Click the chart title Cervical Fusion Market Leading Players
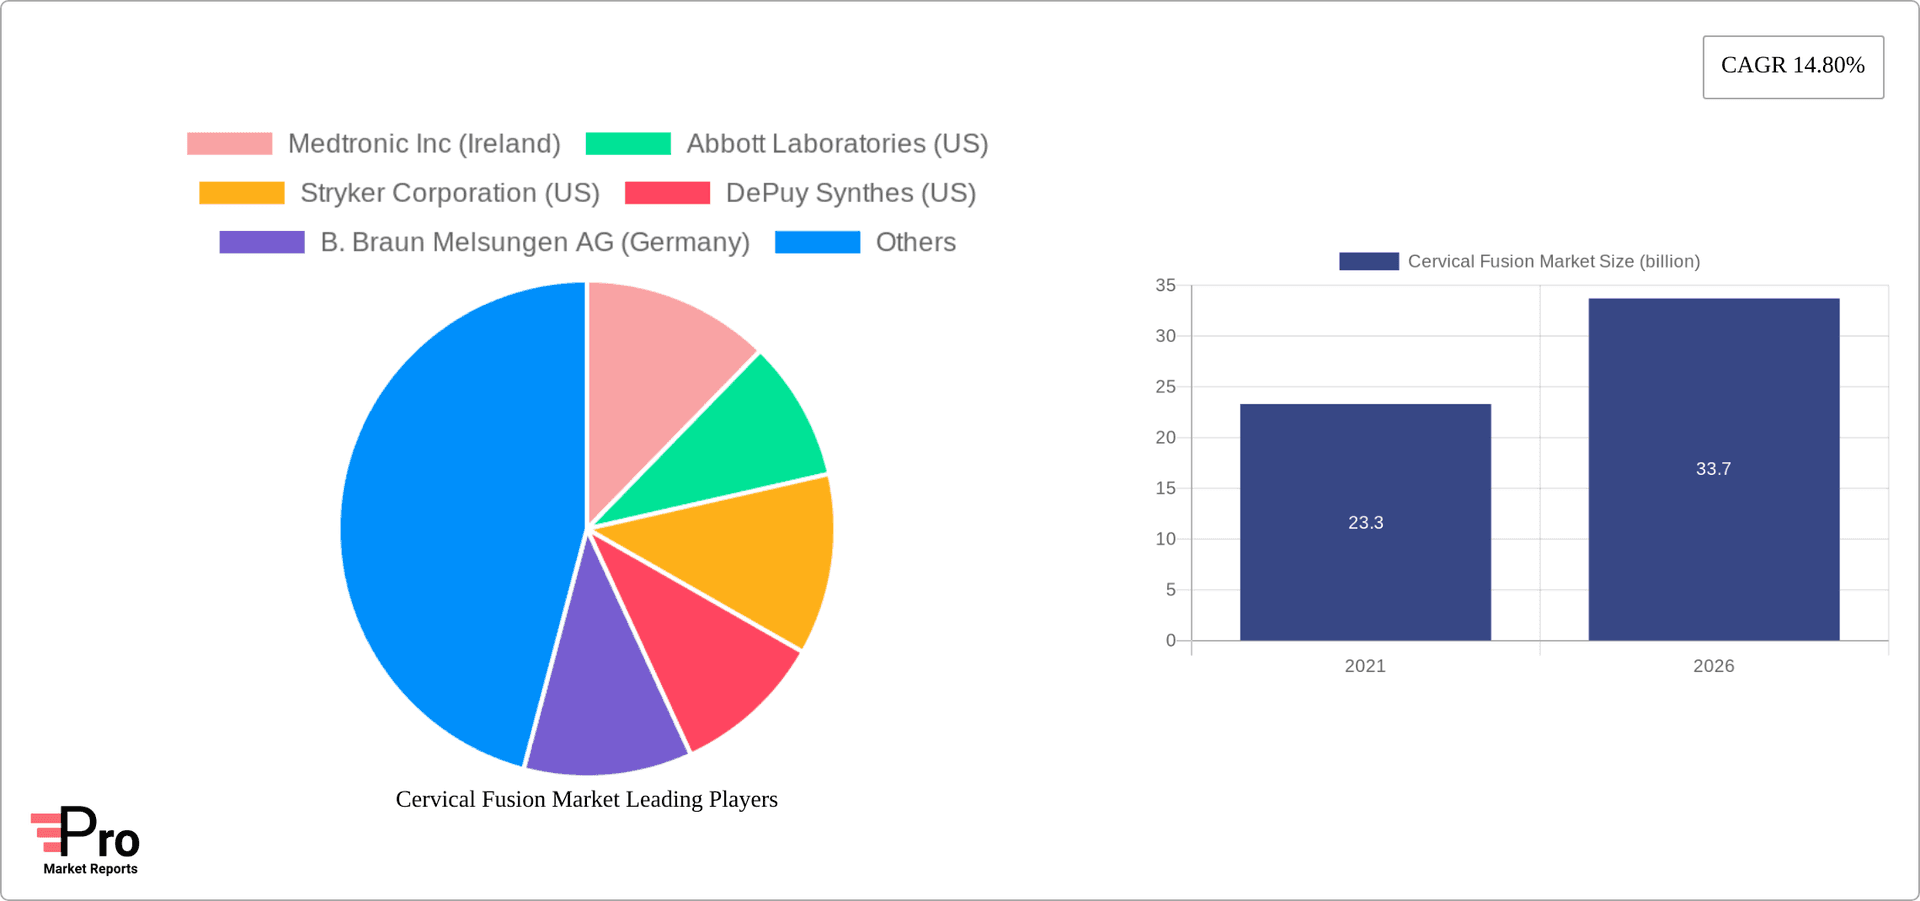This screenshot has height=901, width=1920. tap(586, 799)
